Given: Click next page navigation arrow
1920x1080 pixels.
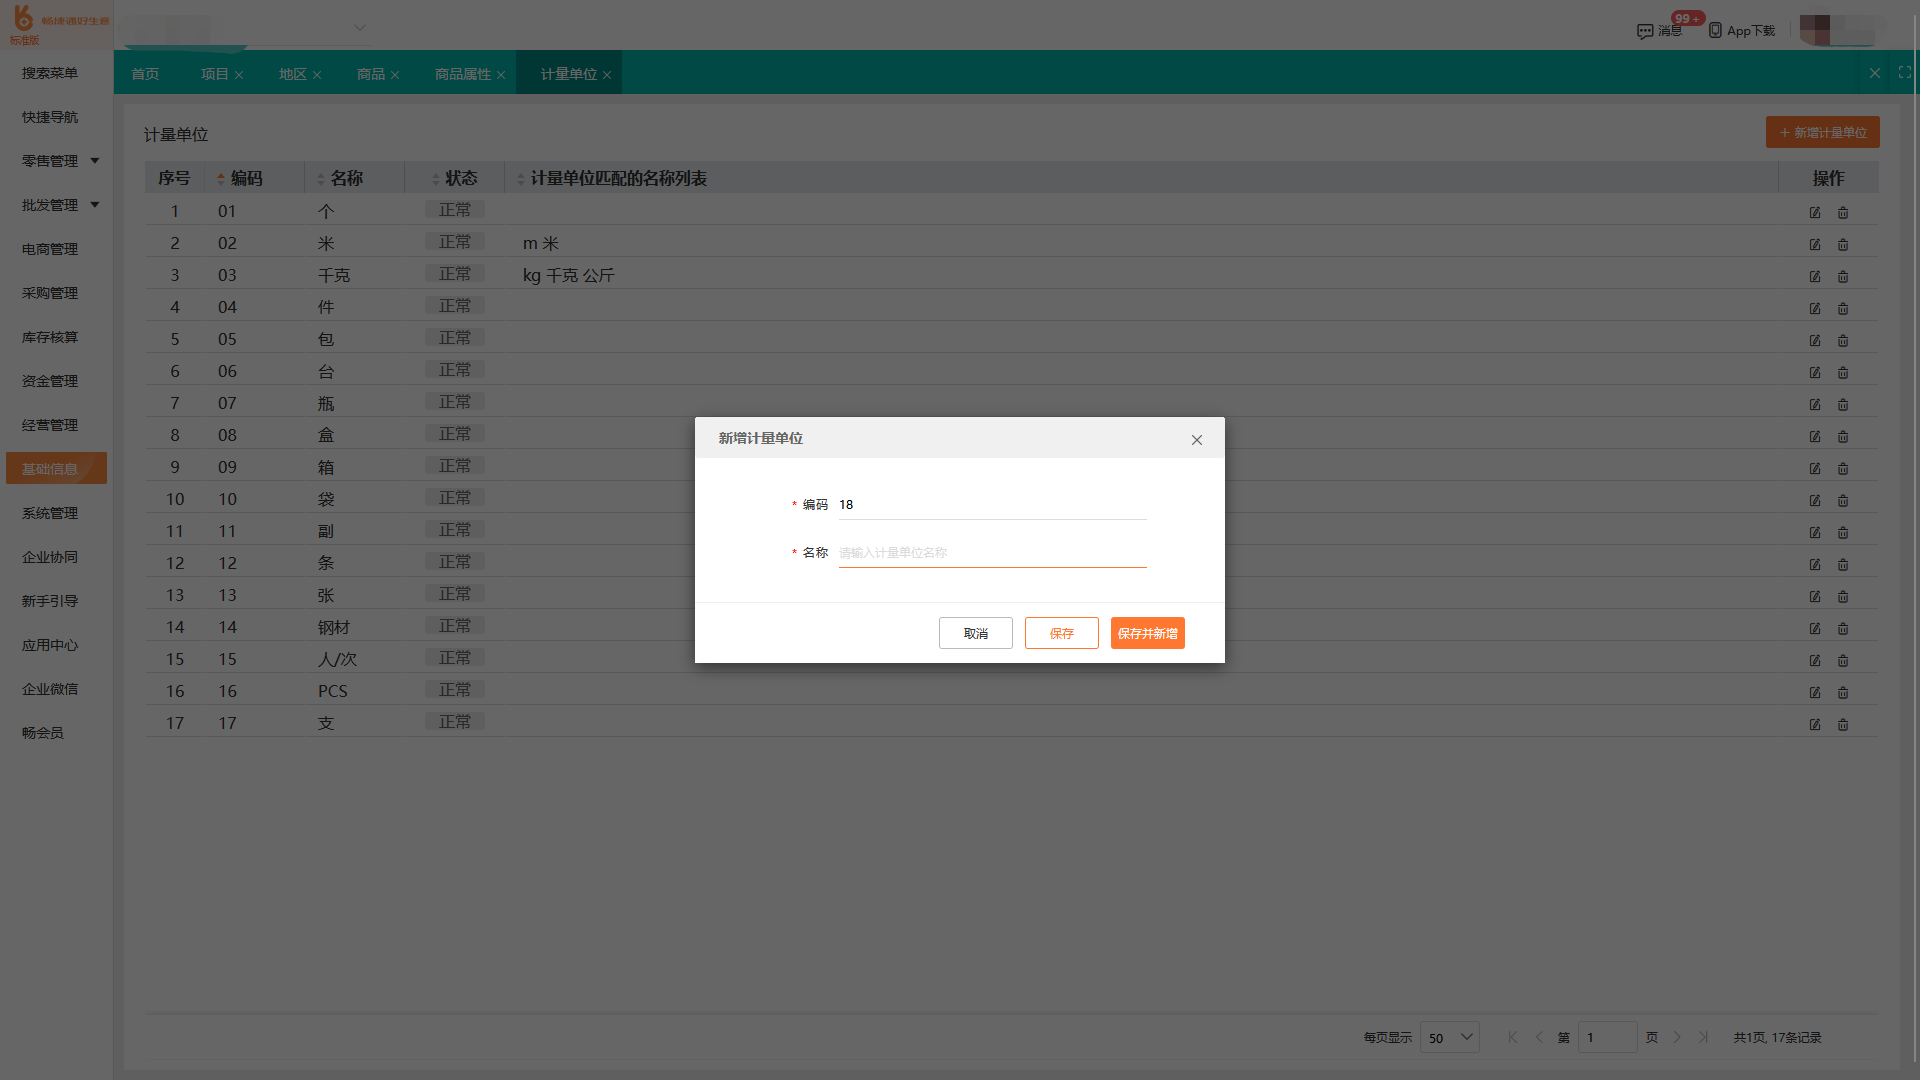Looking at the screenshot, I should pos(1677,1036).
